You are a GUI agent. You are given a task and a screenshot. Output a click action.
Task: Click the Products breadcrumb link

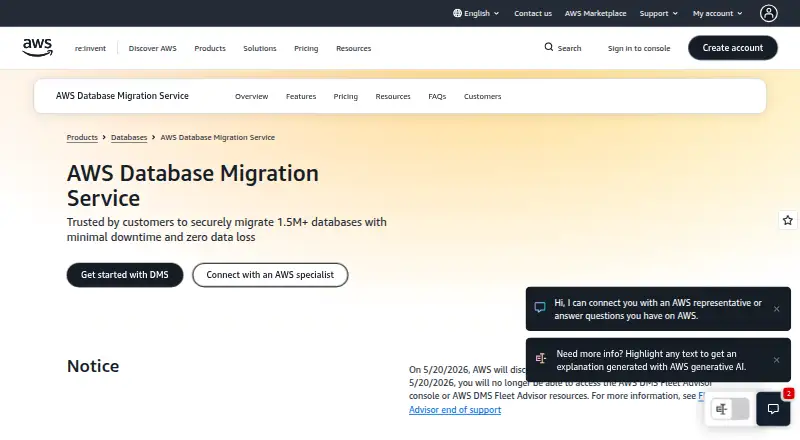82,137
